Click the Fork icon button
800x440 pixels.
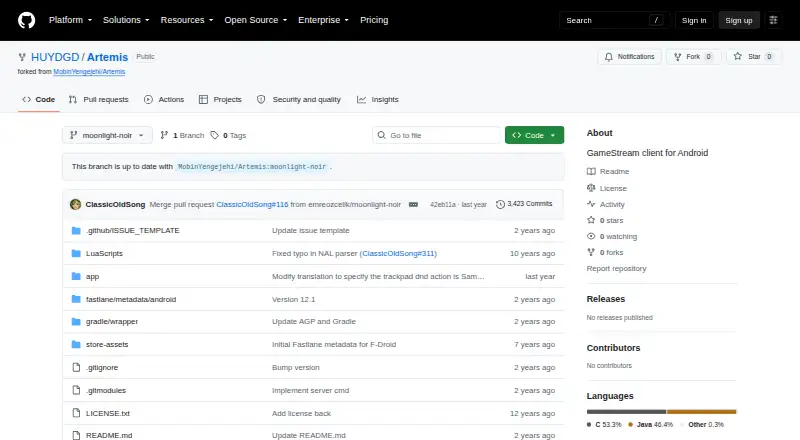point(678,57)
